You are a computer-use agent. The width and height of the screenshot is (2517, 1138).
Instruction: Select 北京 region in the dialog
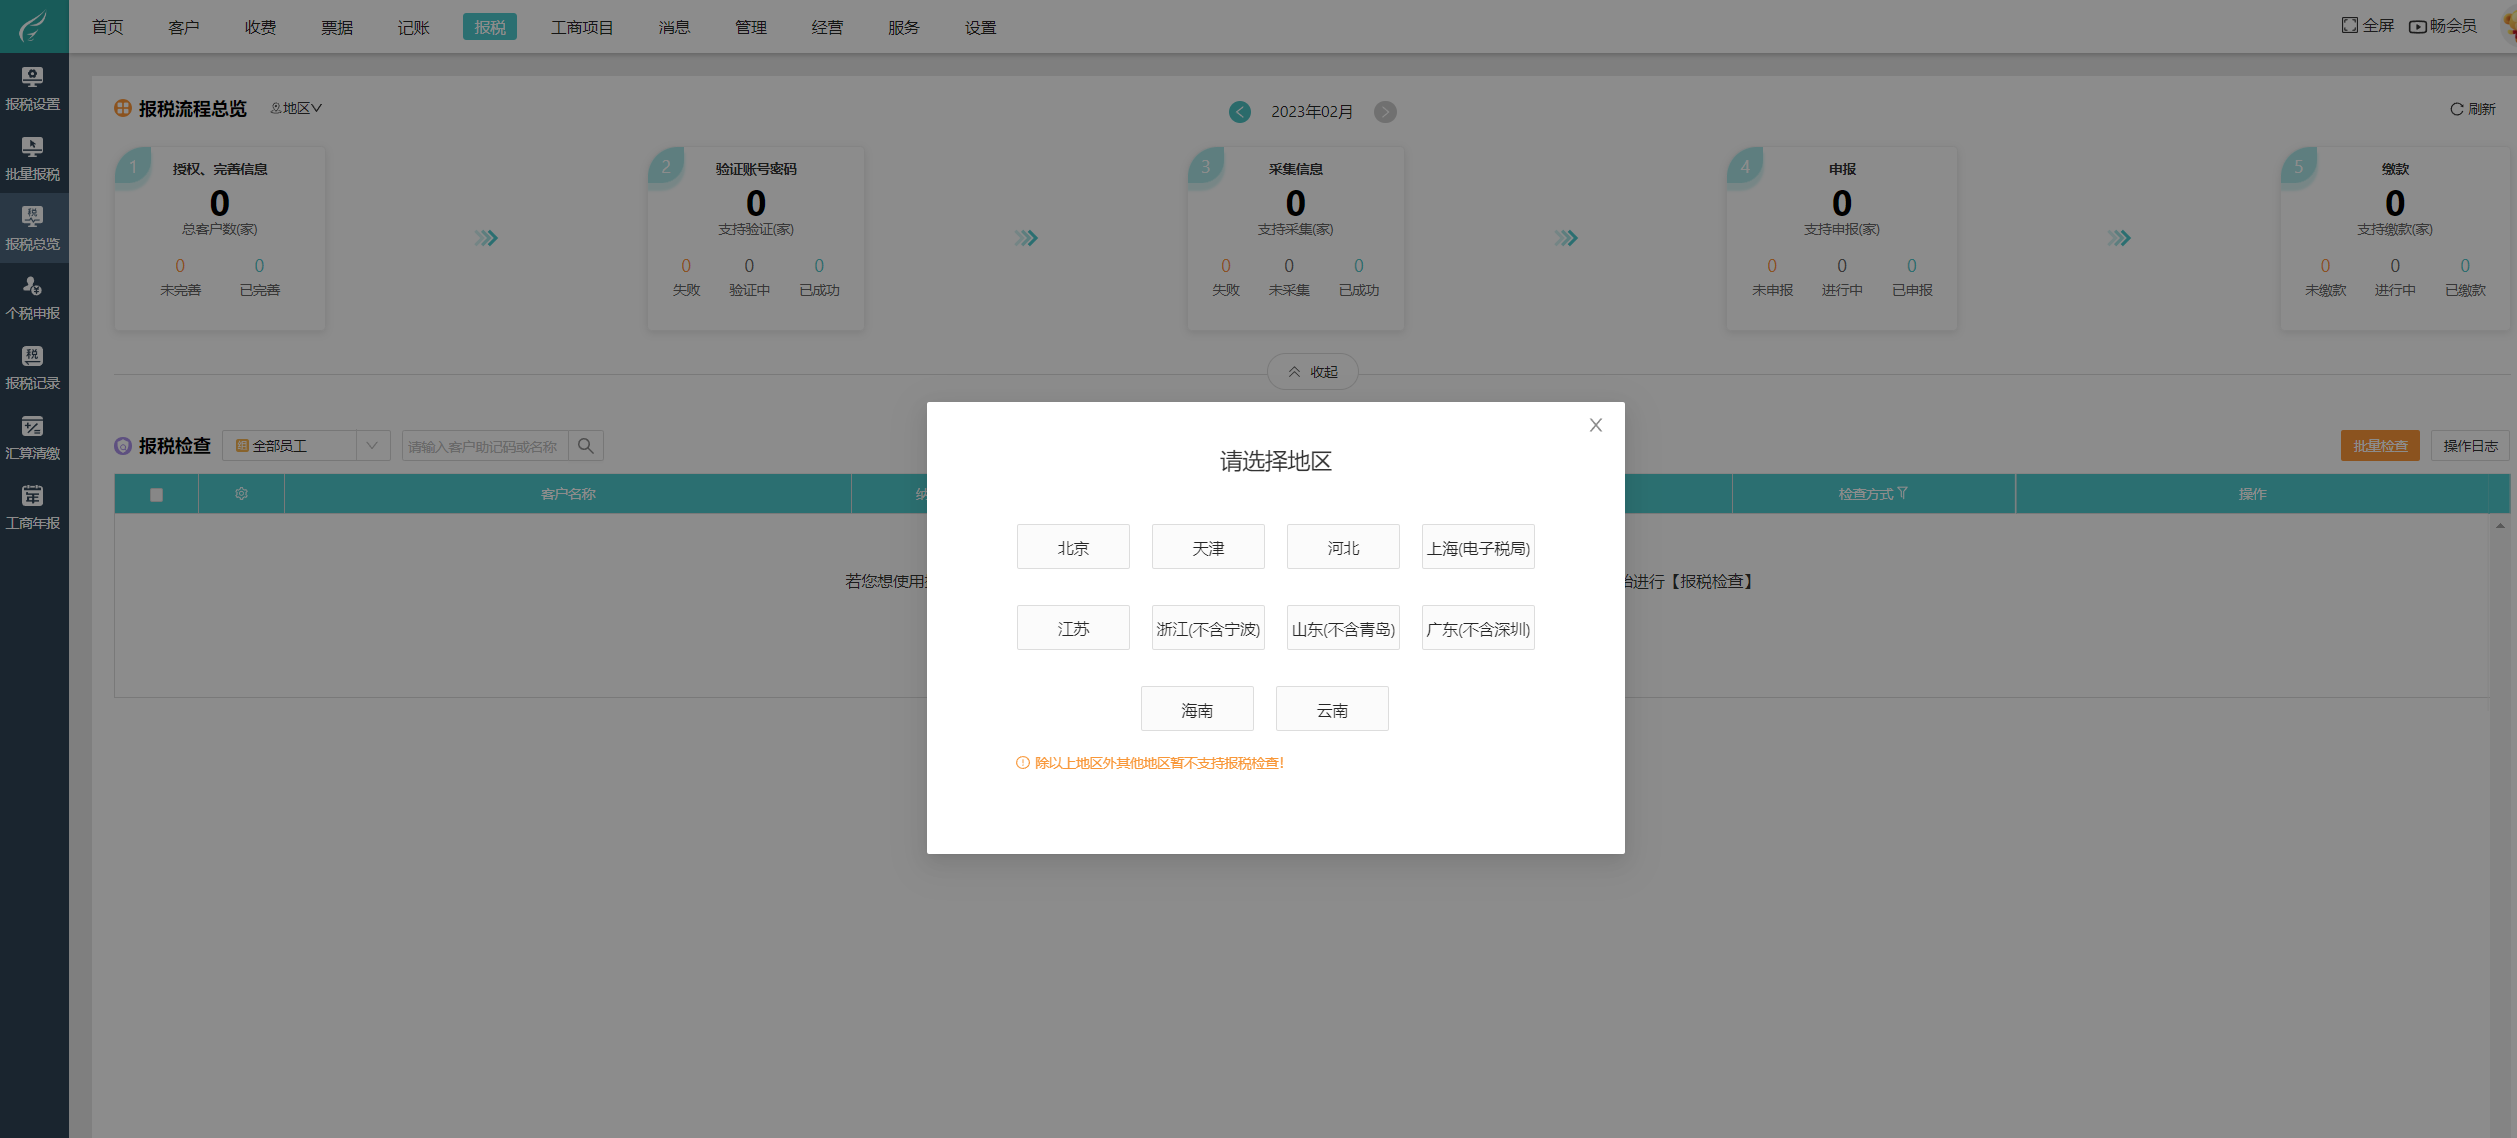[1071, 547]
